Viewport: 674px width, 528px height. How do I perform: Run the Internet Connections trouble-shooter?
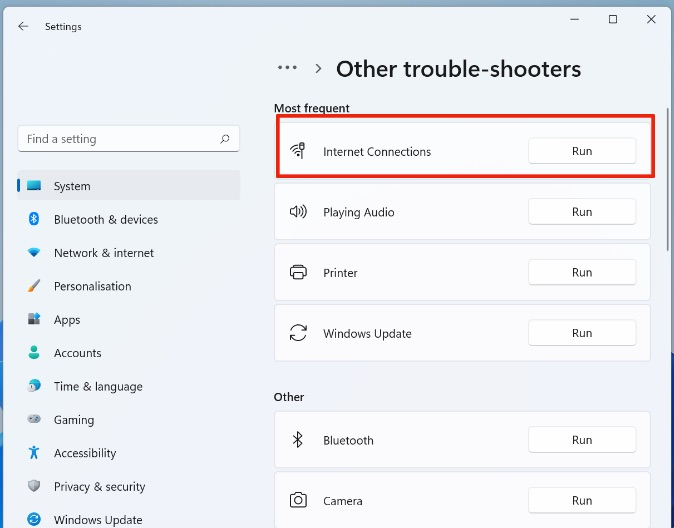(x=582, y=151)
